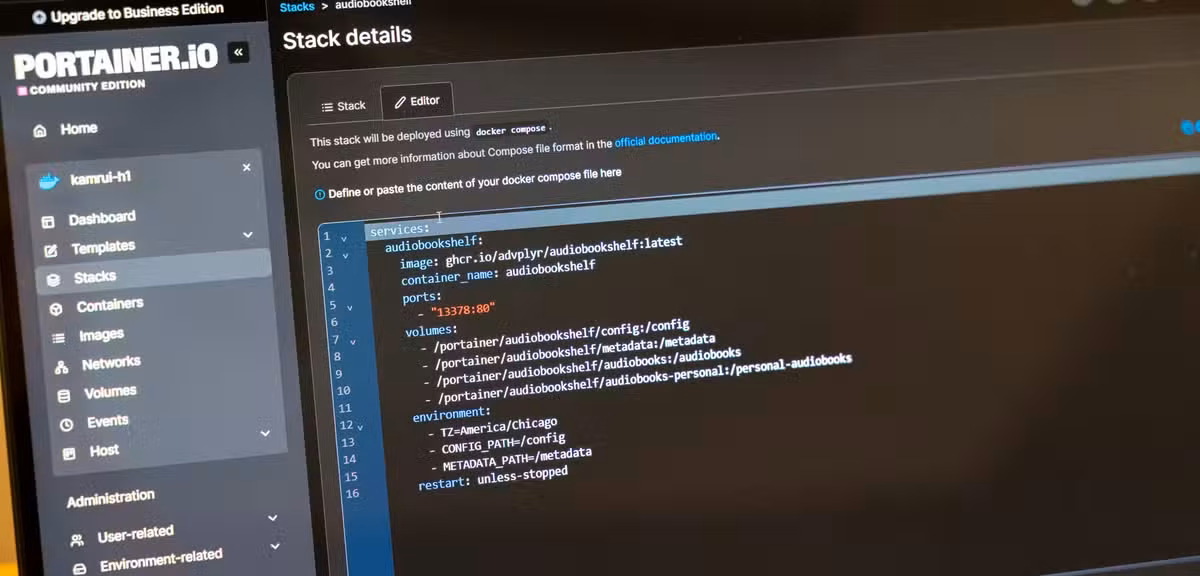Viewport: 1200px width, 576px height.
Task: Collapse the sidebar with double-chevron button
Action: (x=238, y=52)
